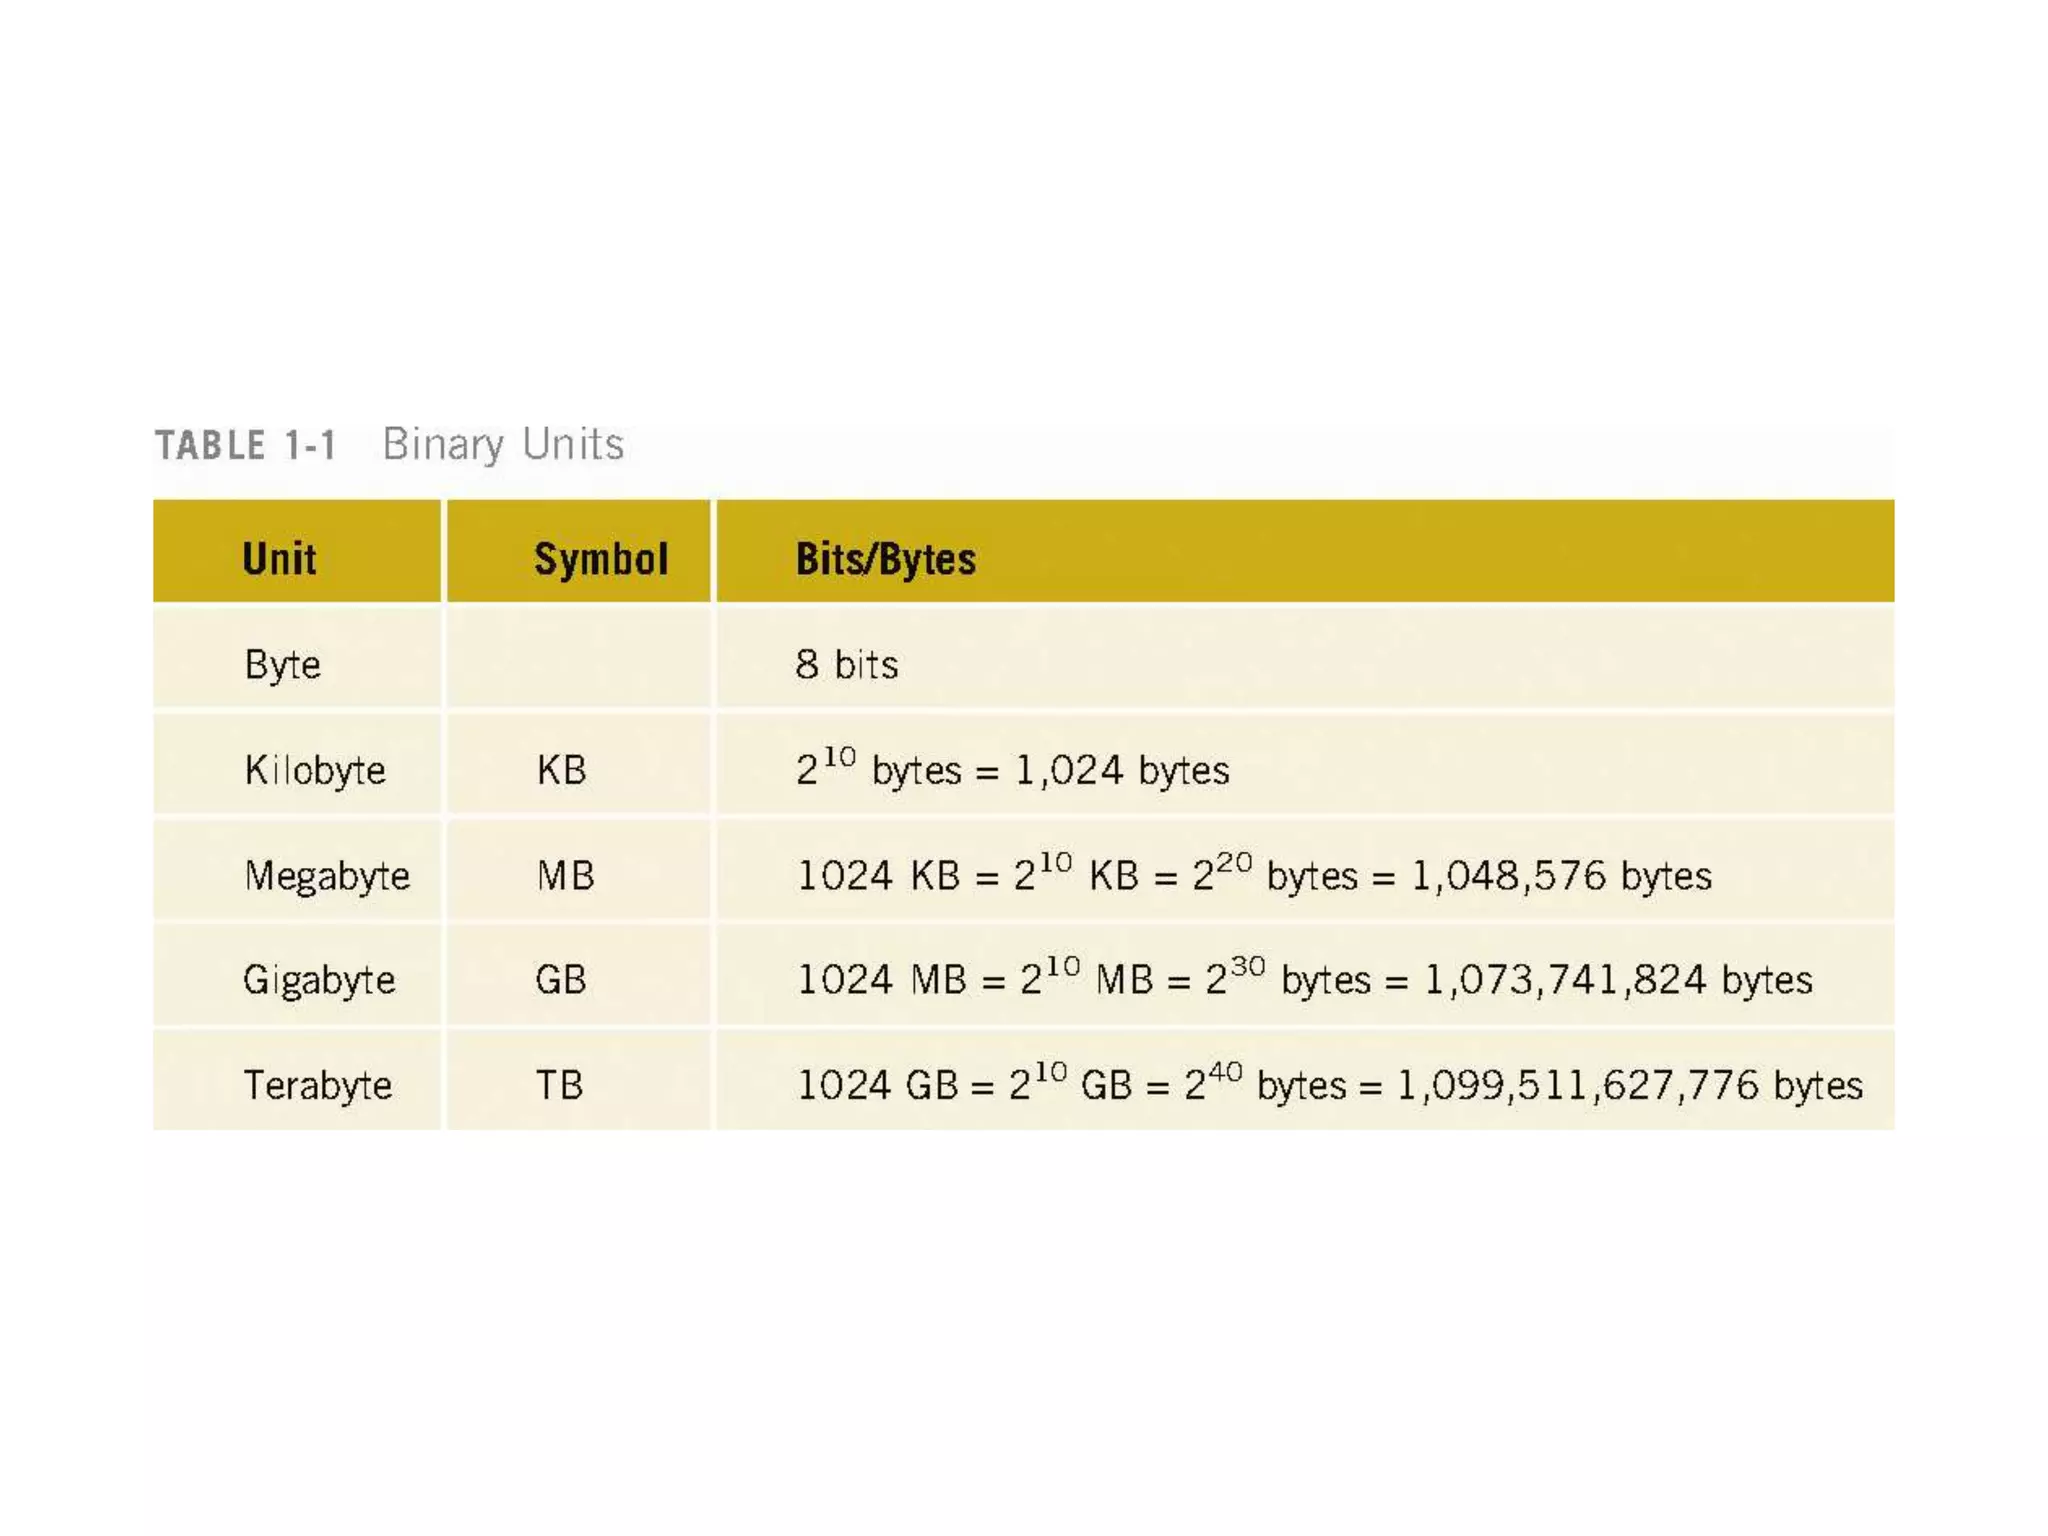Click the '8 bits' cell

tap(846, 664)
